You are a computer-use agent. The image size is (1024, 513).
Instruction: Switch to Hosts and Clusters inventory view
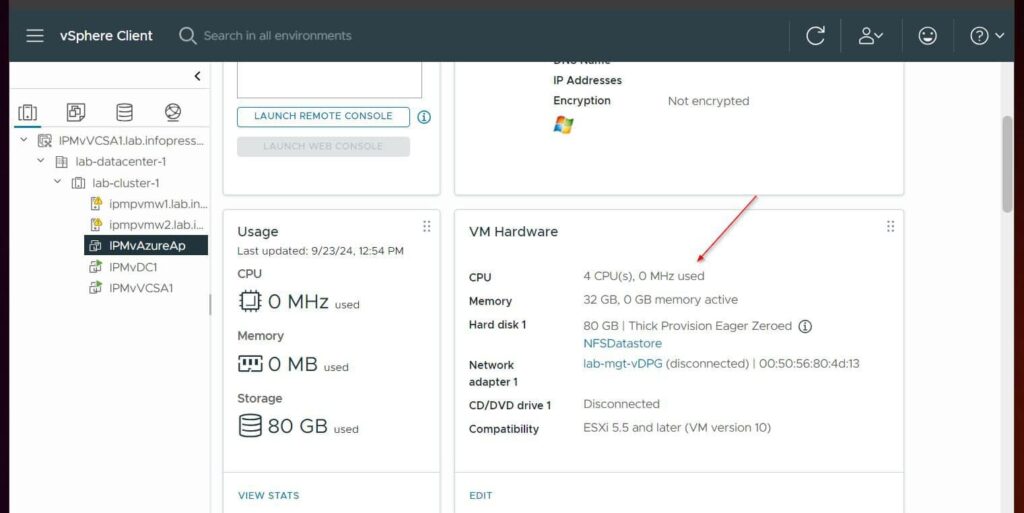(x=27, y=112)
